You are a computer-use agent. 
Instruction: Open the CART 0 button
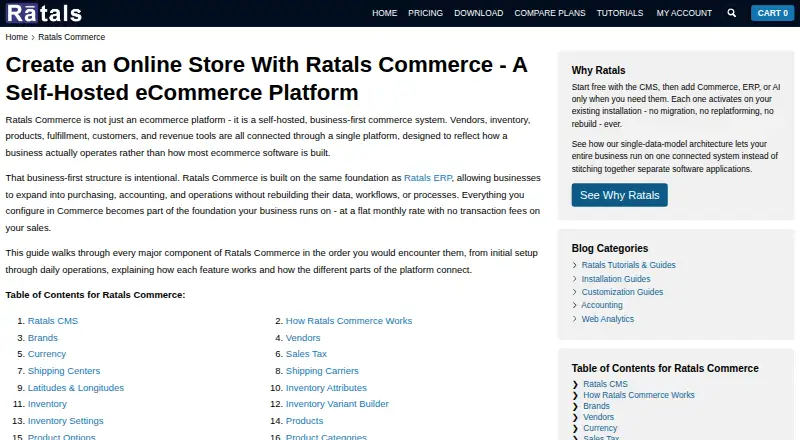(772, 13)
